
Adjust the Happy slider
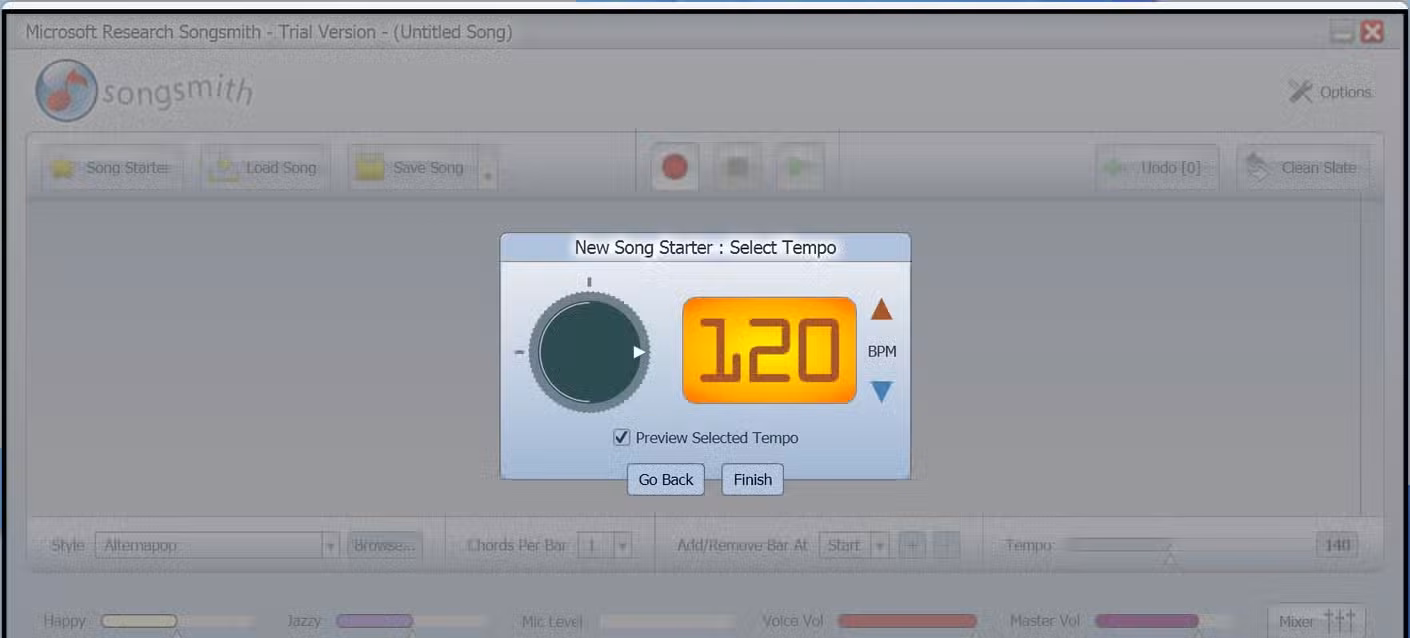point(177,621)
